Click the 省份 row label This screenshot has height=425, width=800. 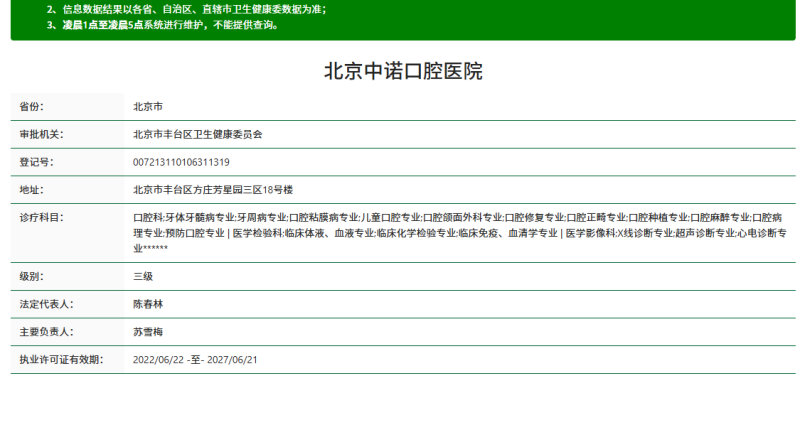32,106
